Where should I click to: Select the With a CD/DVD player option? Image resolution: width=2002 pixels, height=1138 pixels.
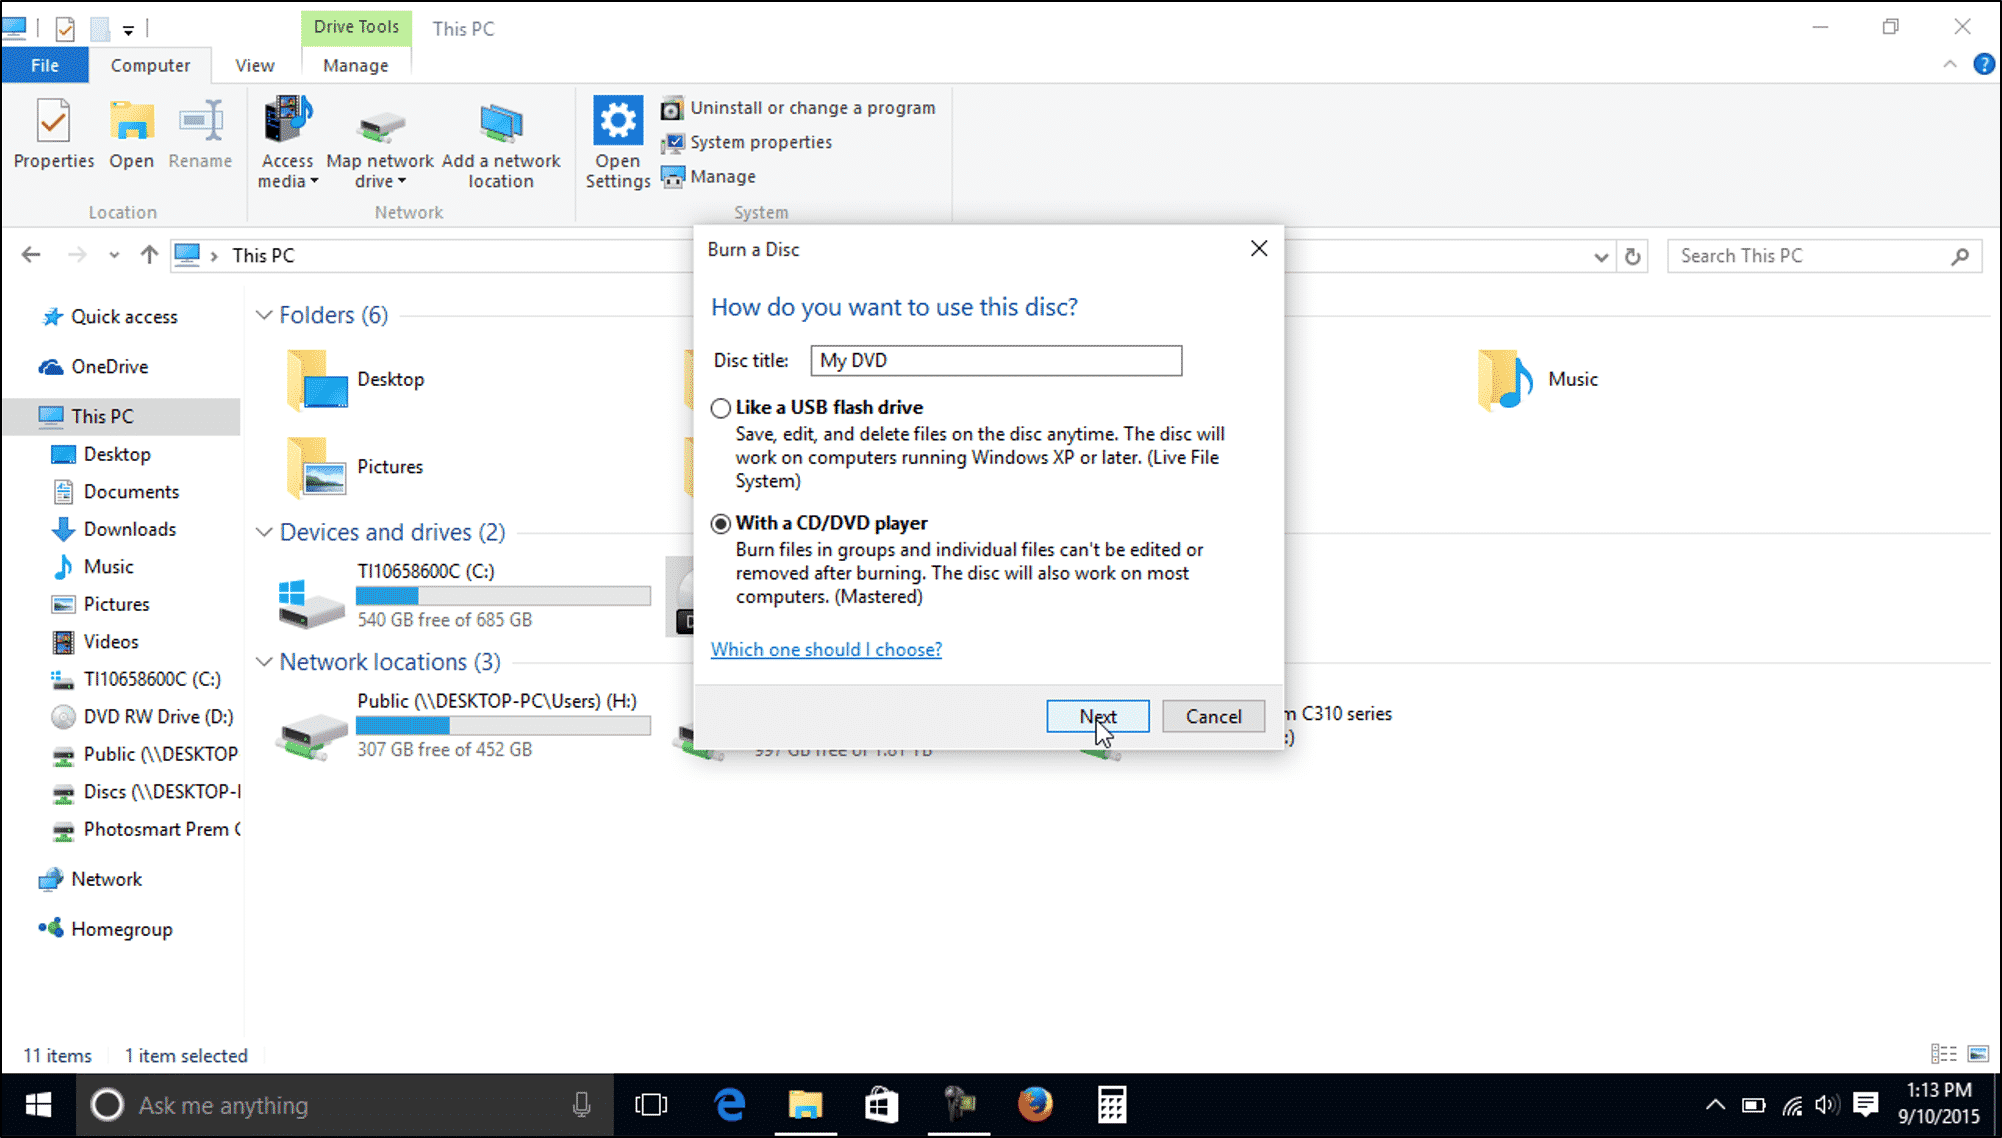pos(719,522)
